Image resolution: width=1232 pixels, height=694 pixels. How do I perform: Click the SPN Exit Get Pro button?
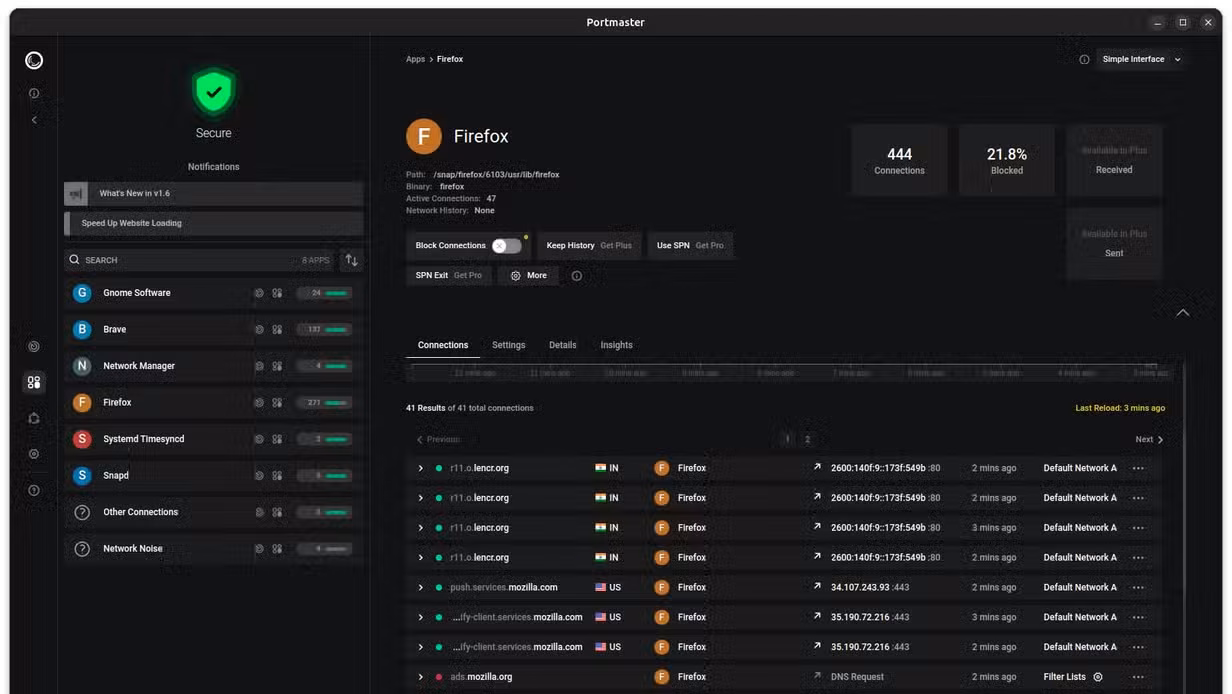pos(449,276)
